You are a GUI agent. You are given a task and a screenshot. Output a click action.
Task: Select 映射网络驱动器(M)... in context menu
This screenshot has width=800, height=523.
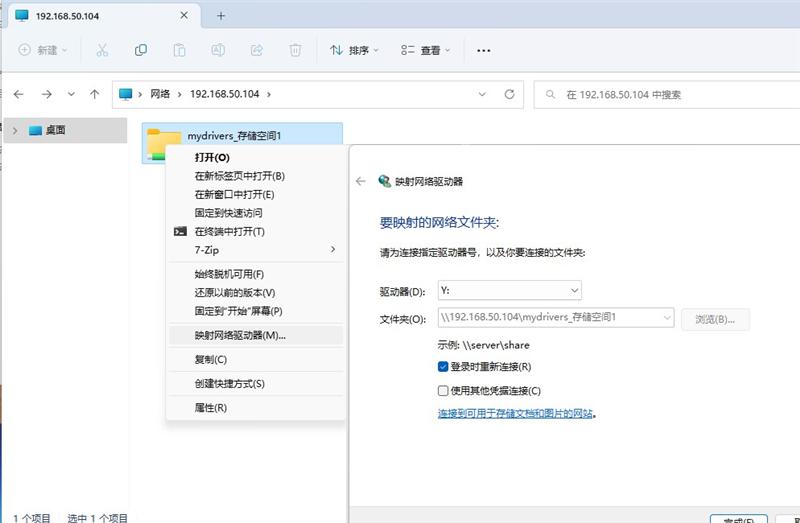240,336
